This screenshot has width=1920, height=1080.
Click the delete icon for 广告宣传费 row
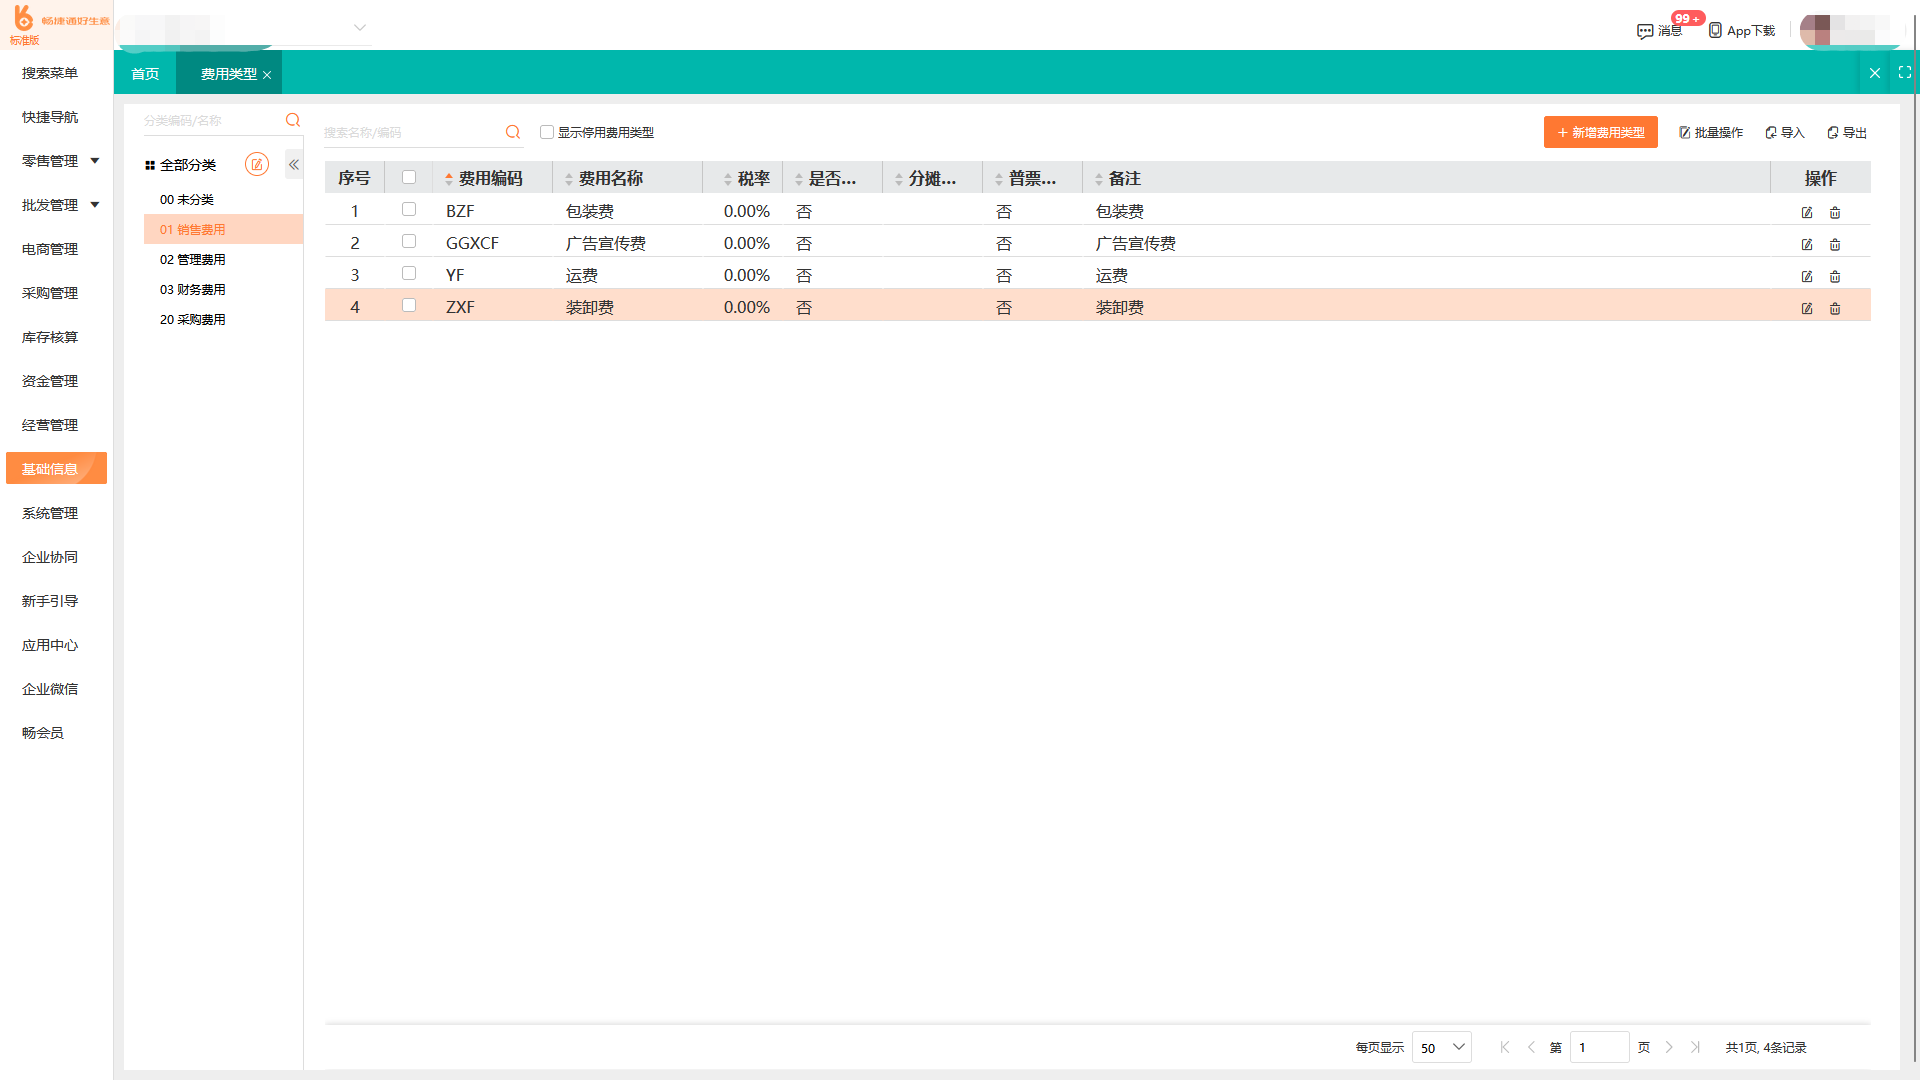[1836, 244]
